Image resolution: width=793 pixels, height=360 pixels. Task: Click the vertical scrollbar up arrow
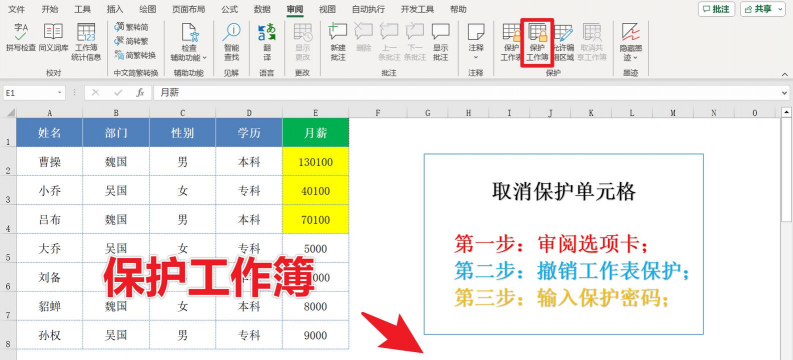pos(786,112)
